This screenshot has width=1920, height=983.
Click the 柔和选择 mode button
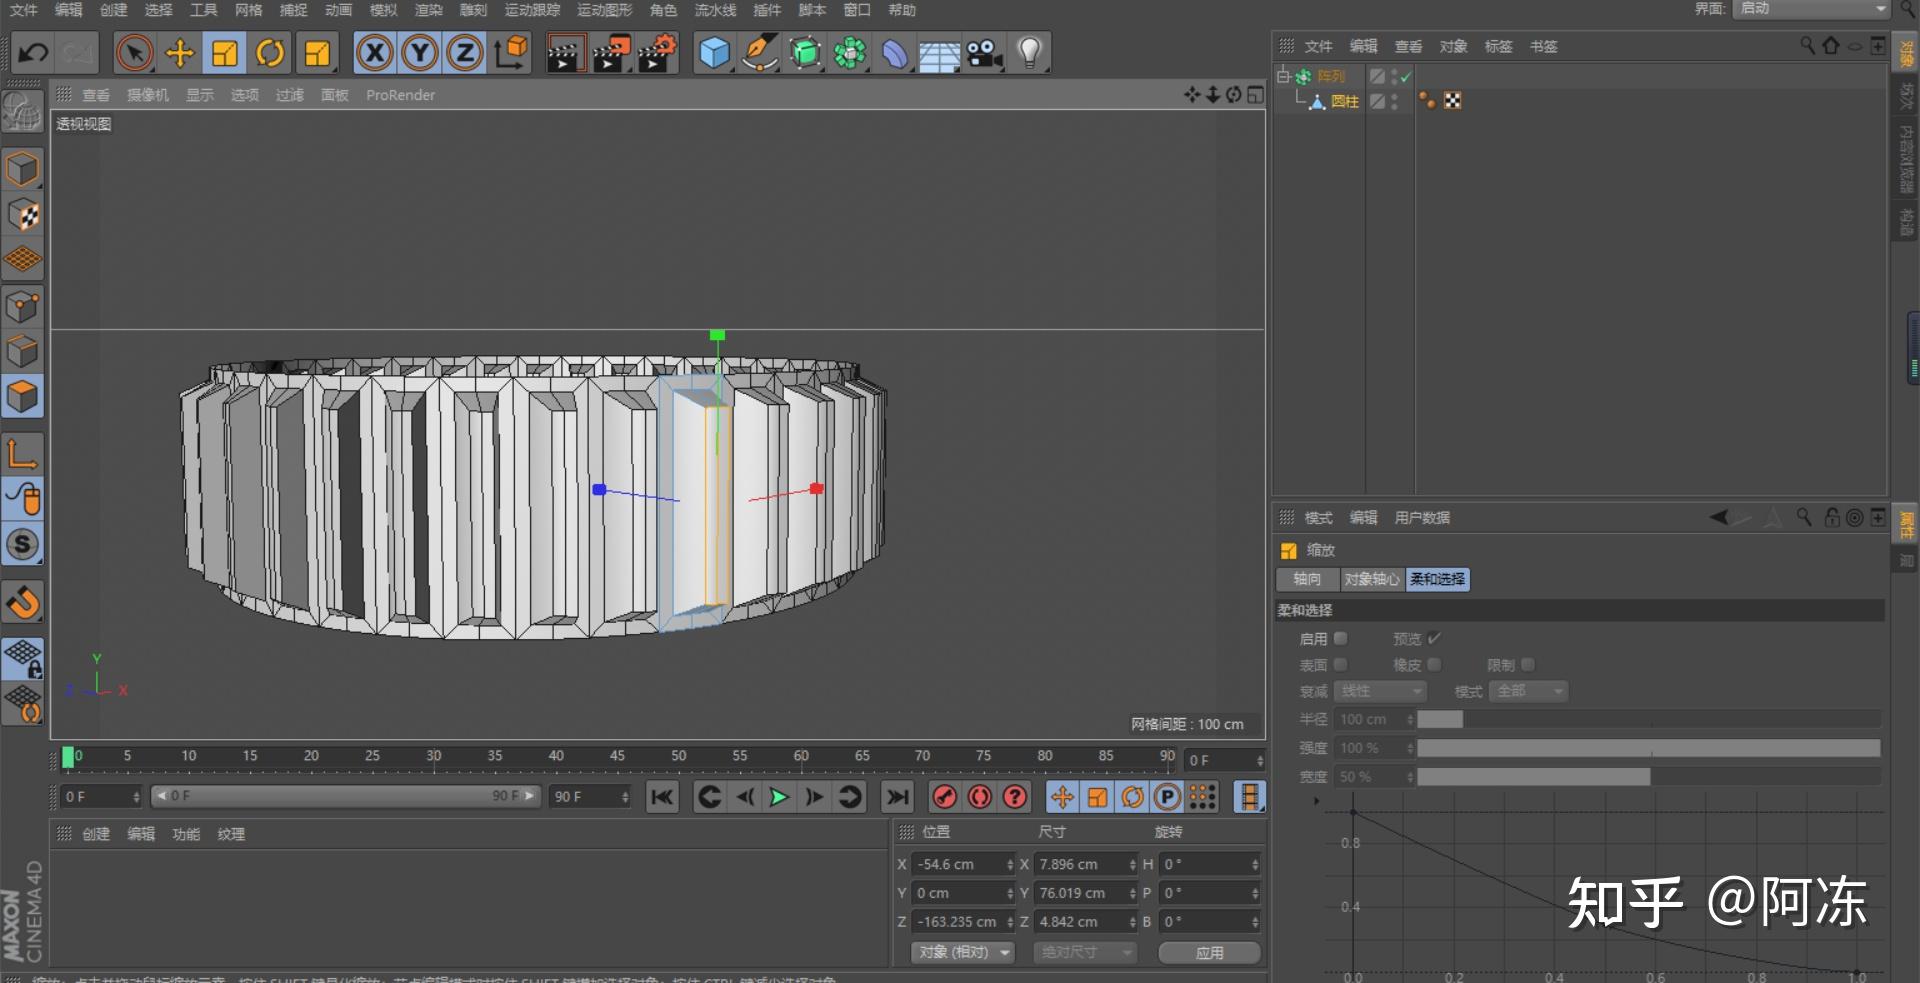pos(1436,579)
